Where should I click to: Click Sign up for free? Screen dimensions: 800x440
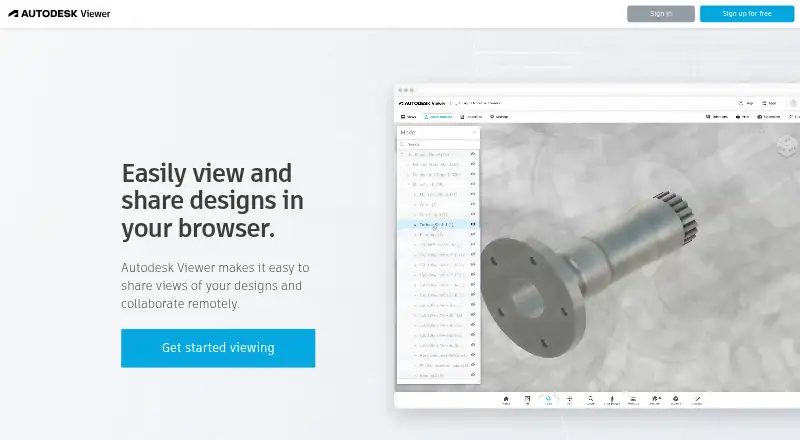coord(747,14)
